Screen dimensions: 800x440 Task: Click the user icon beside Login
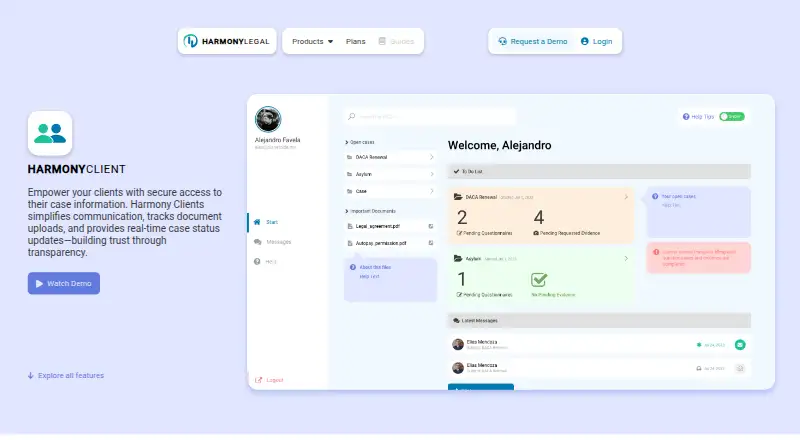tap(585, 41)
